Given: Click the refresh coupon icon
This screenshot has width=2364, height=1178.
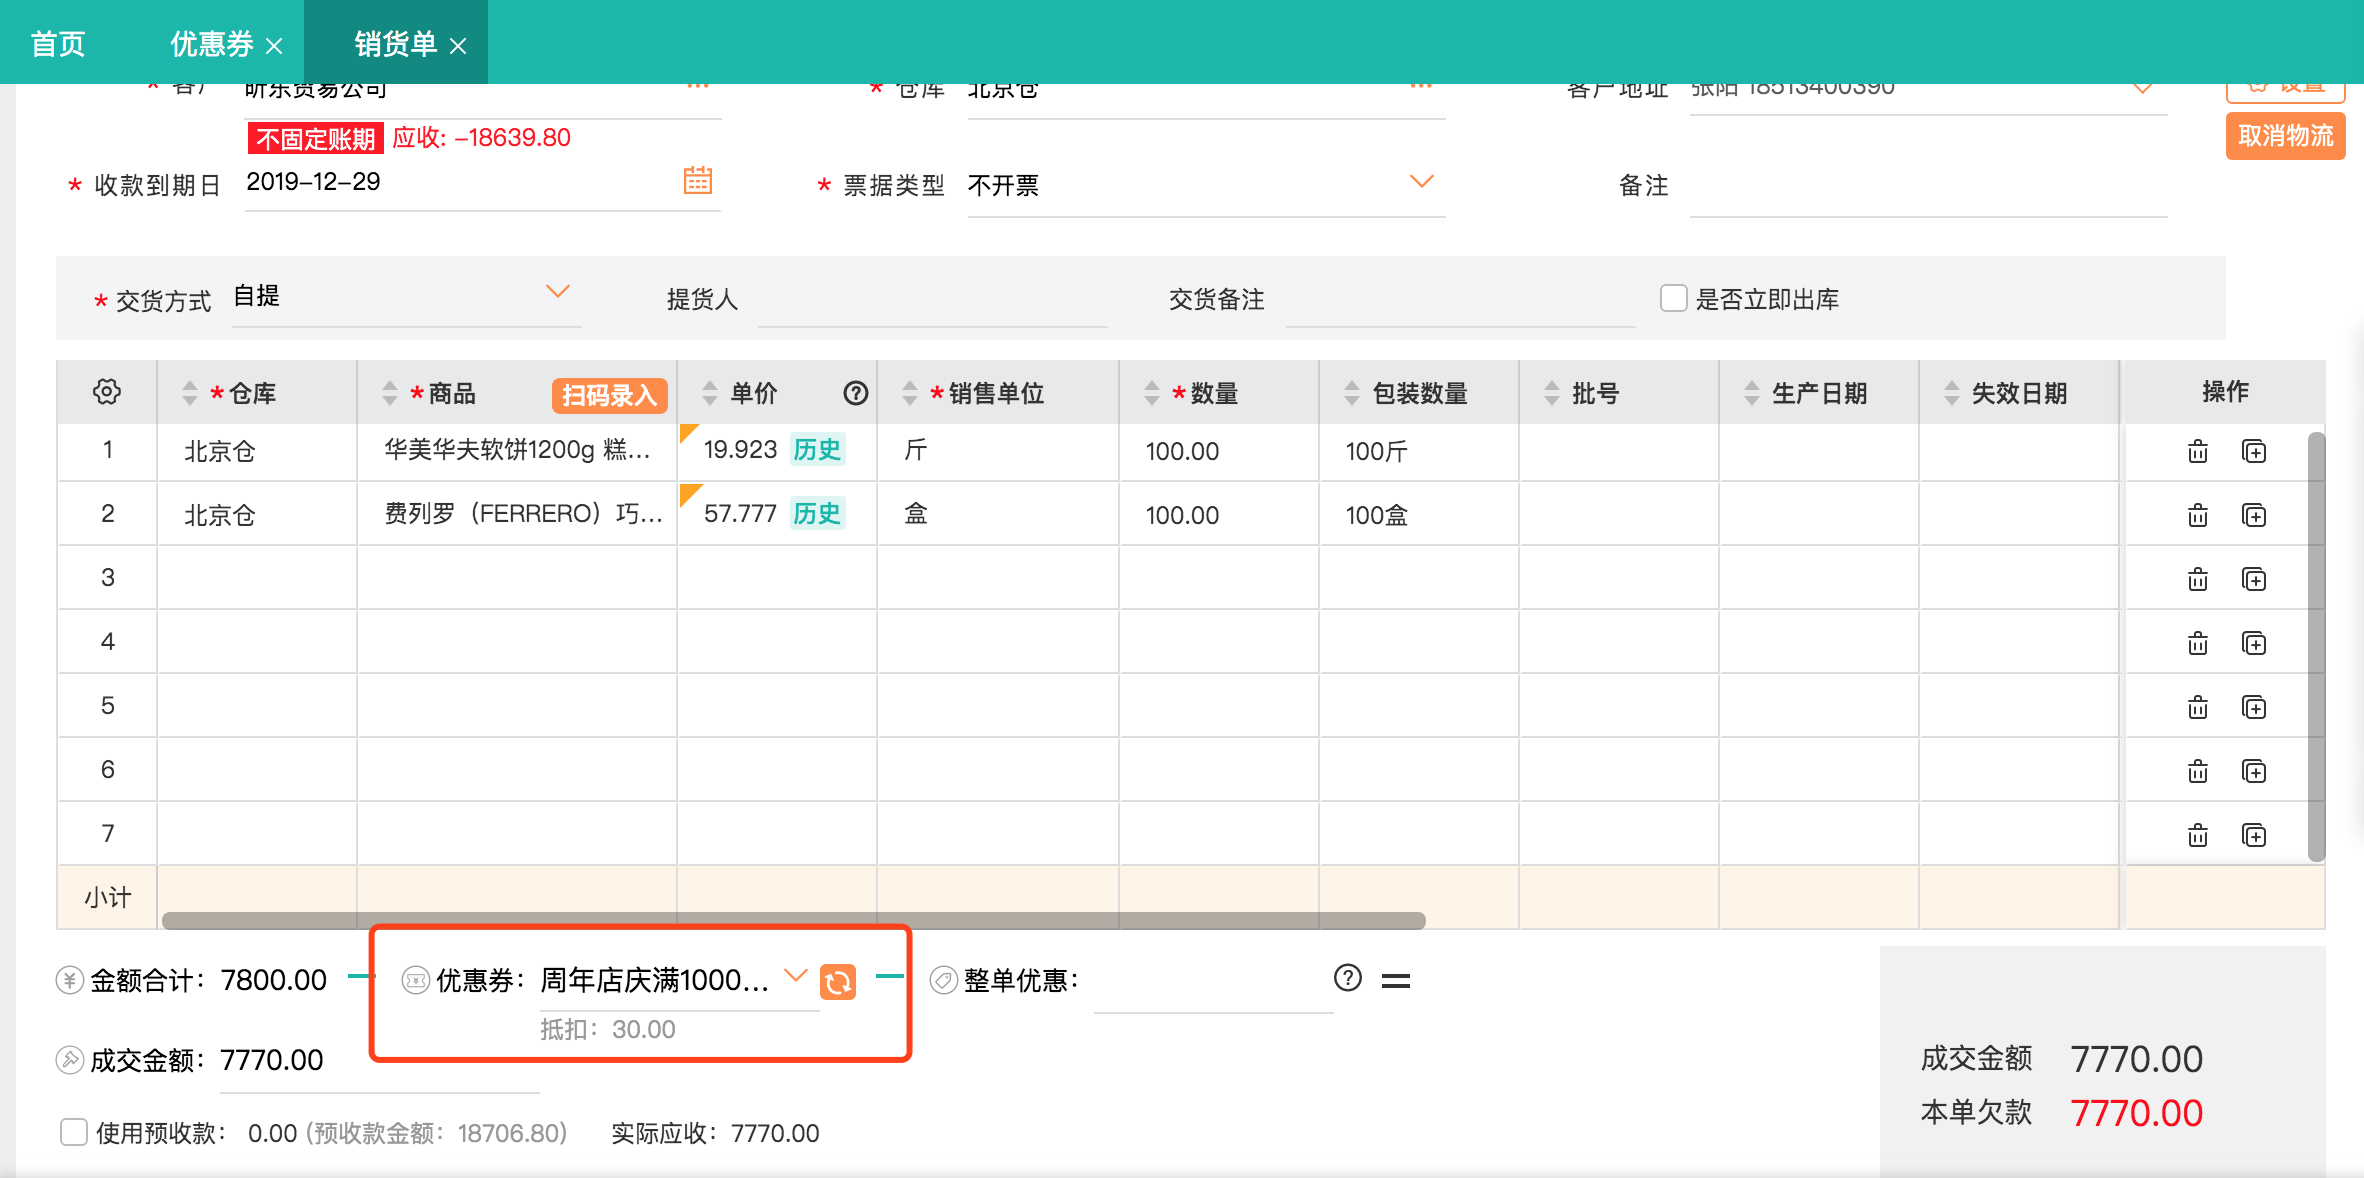Looking at the screenshot, I should click(x=838, y=979).
